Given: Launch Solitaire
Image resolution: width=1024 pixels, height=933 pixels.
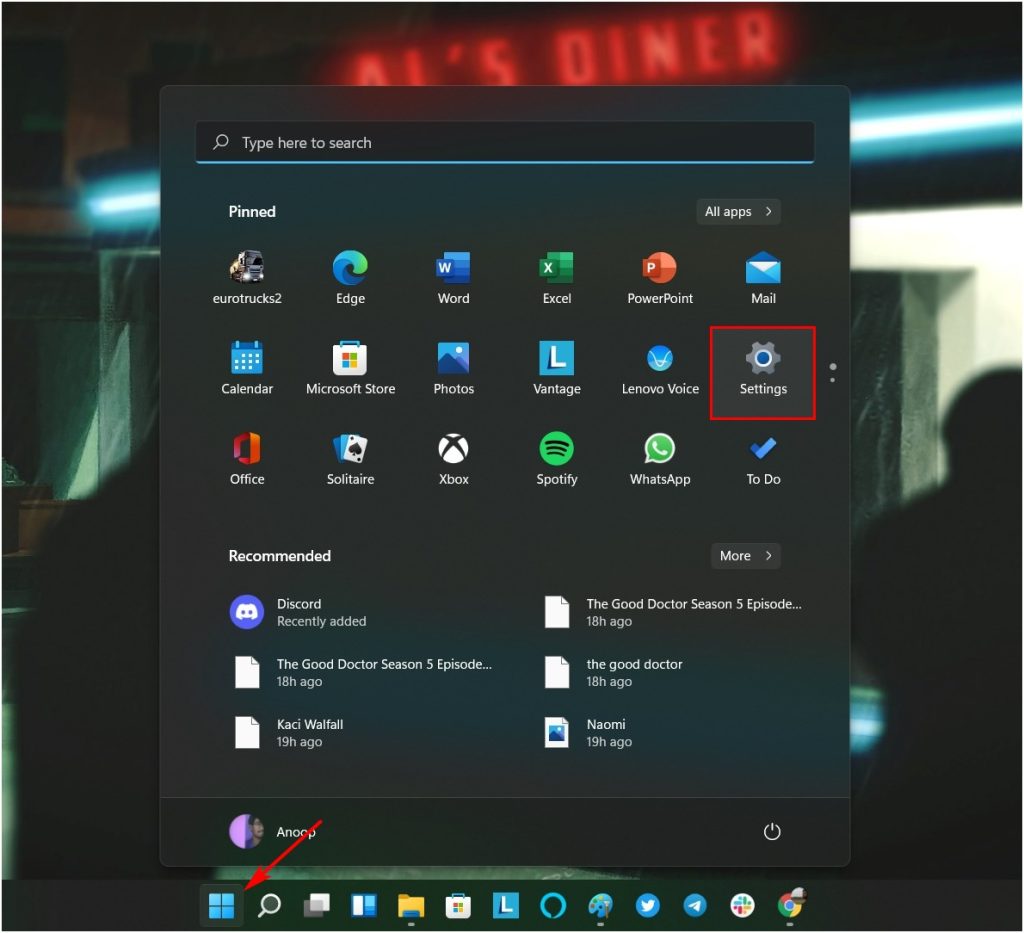Looking at the screenshot, I should [x=350, y=458].
